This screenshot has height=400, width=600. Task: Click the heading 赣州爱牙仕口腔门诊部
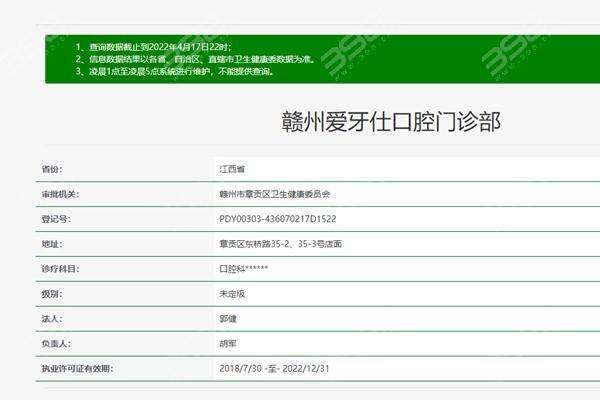coord(392,122)
